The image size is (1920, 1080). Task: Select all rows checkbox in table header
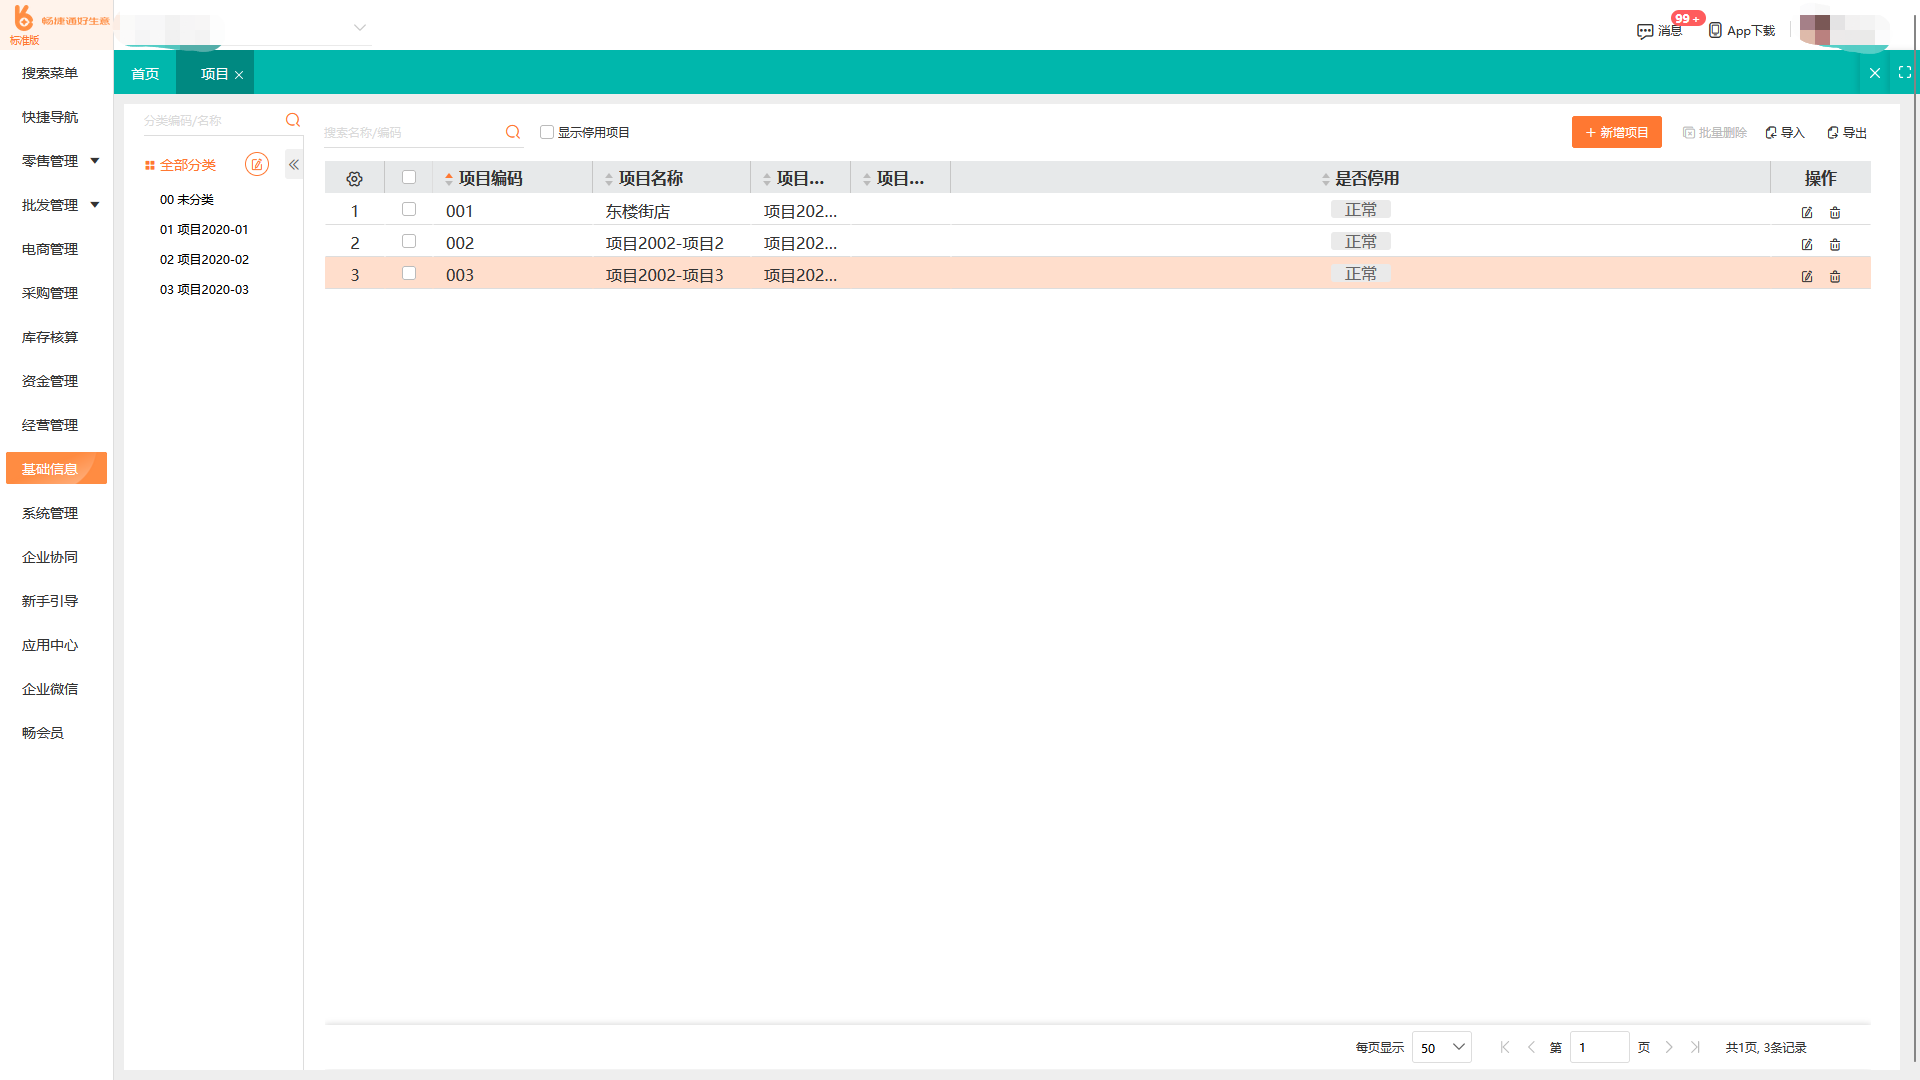[409, 178]
